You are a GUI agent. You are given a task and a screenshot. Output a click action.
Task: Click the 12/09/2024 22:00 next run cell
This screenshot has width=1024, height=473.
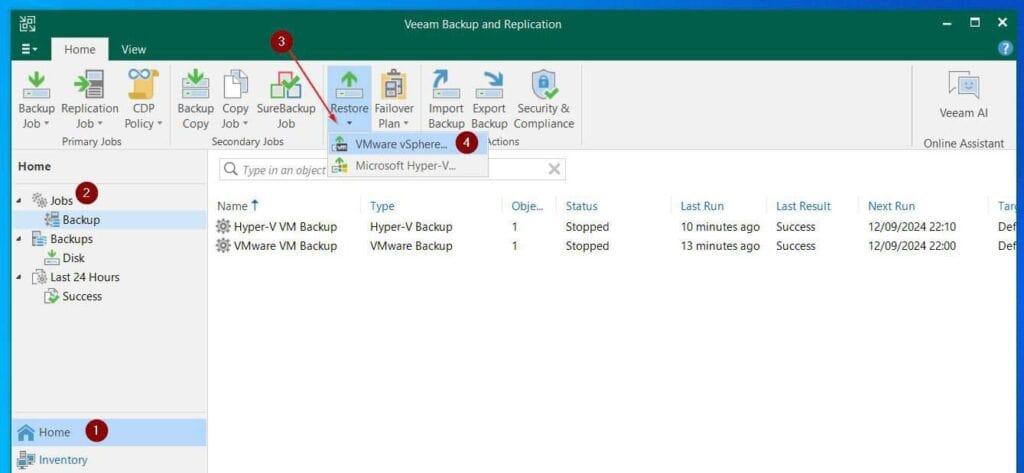[x=912, y=246]
